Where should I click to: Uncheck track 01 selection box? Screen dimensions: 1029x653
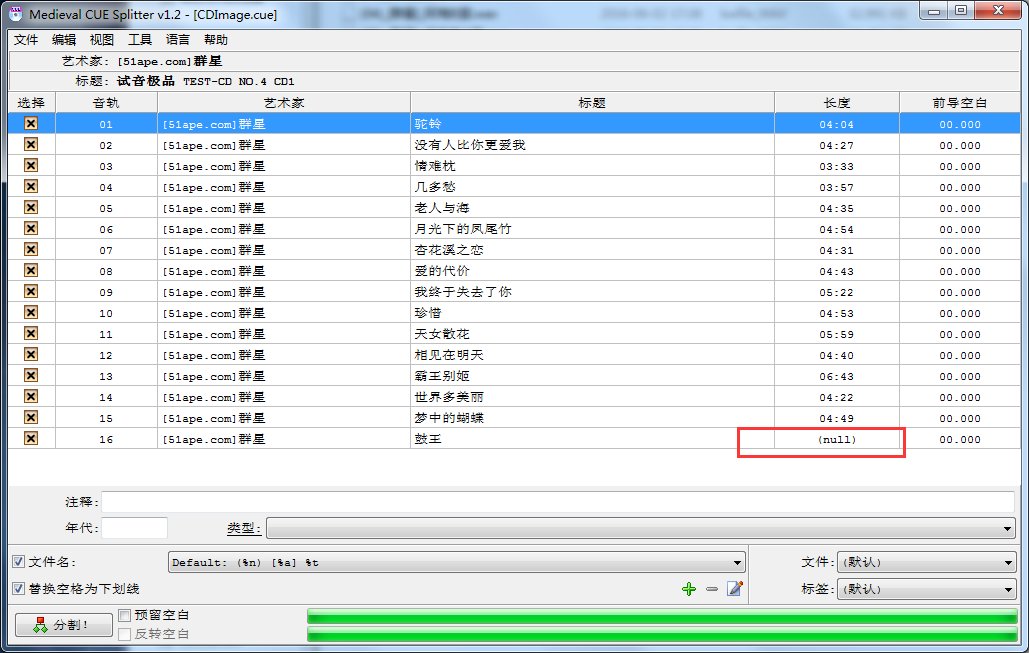[29, 123]
